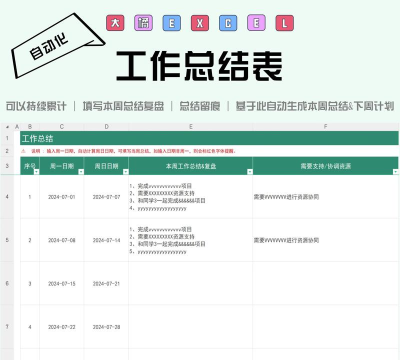The image size is (400, 360).
Task: Click the work summary cell for week 2024-07-08
Action: point(191,240)
